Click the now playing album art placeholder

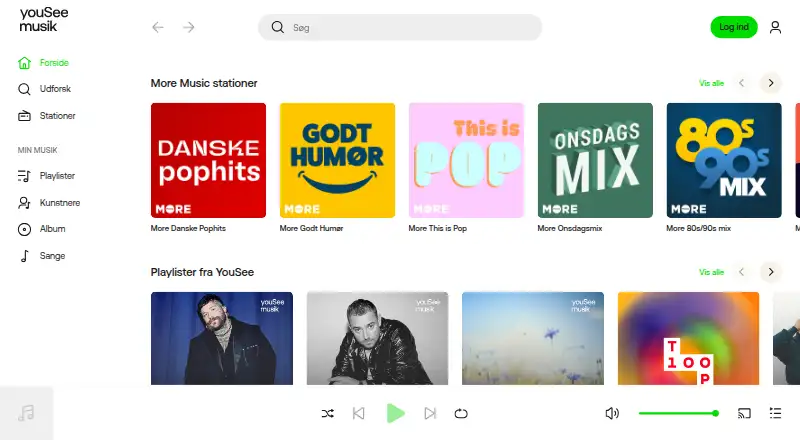27,413
